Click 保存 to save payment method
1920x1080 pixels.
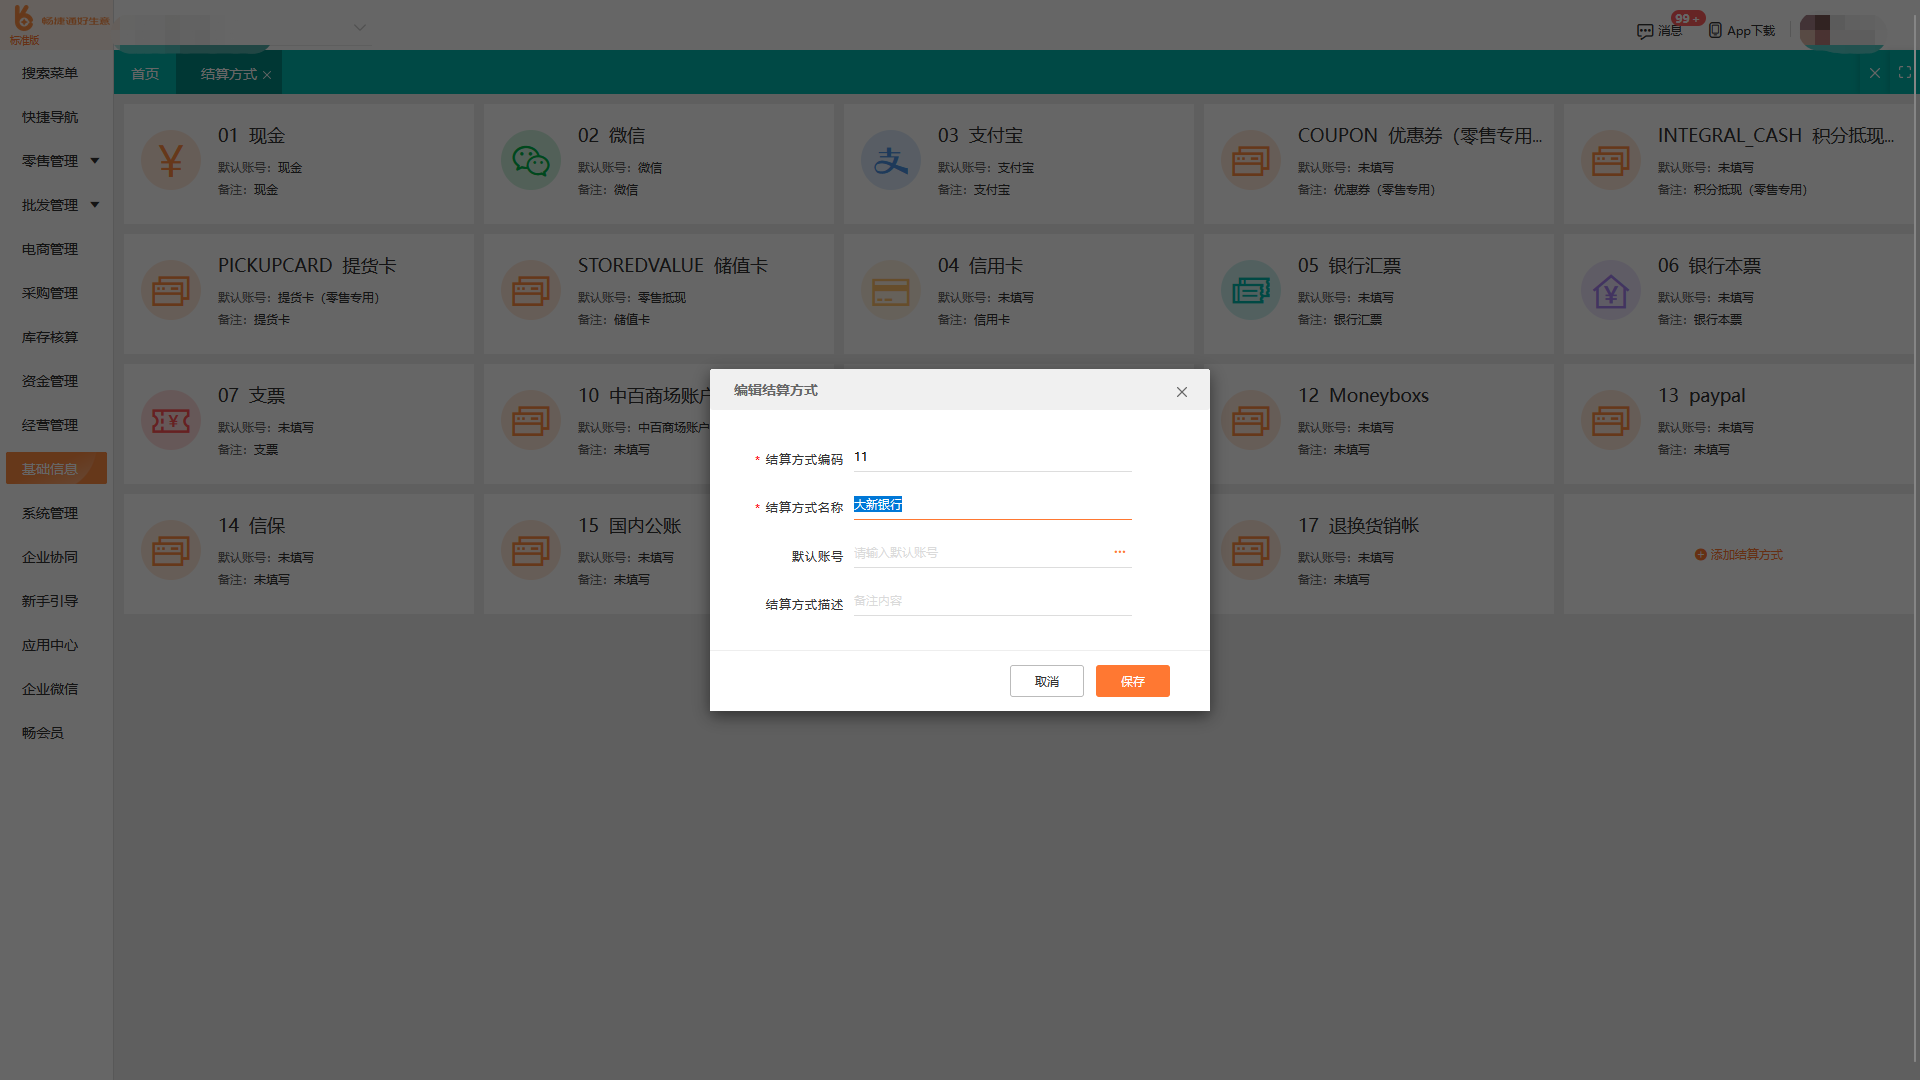point(1131,680)
